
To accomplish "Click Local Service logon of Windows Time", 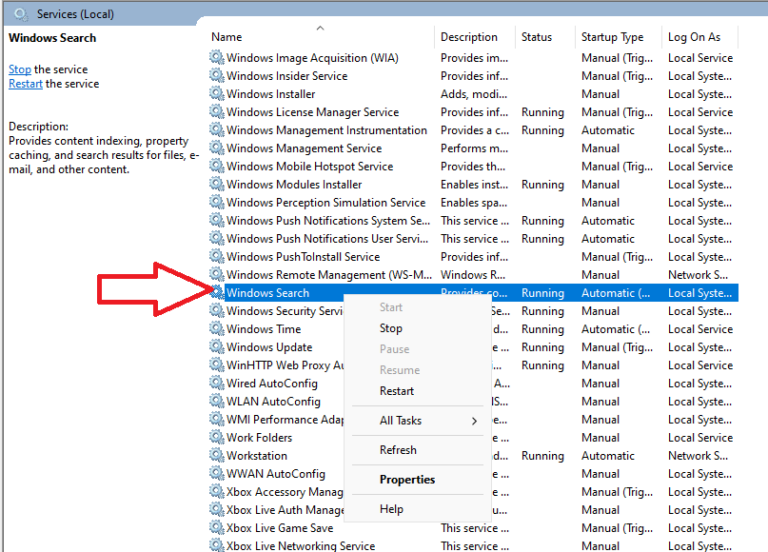I will [700, 329].
